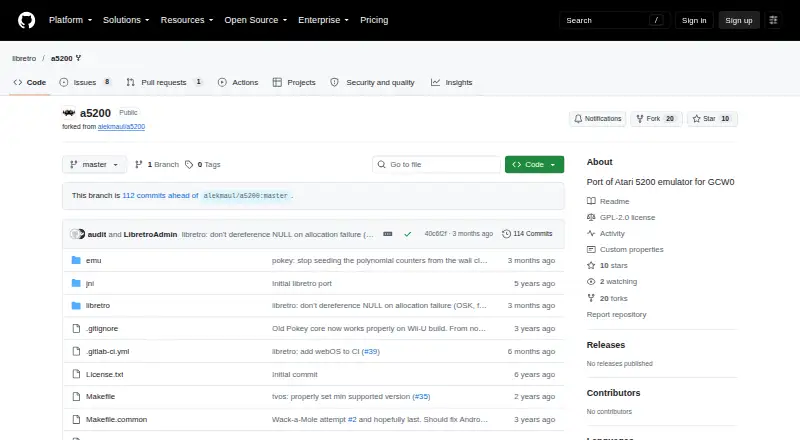Open the .gitlab-ci.yml file
Viewport: 800px width, 440px height.
click(107, 351)
